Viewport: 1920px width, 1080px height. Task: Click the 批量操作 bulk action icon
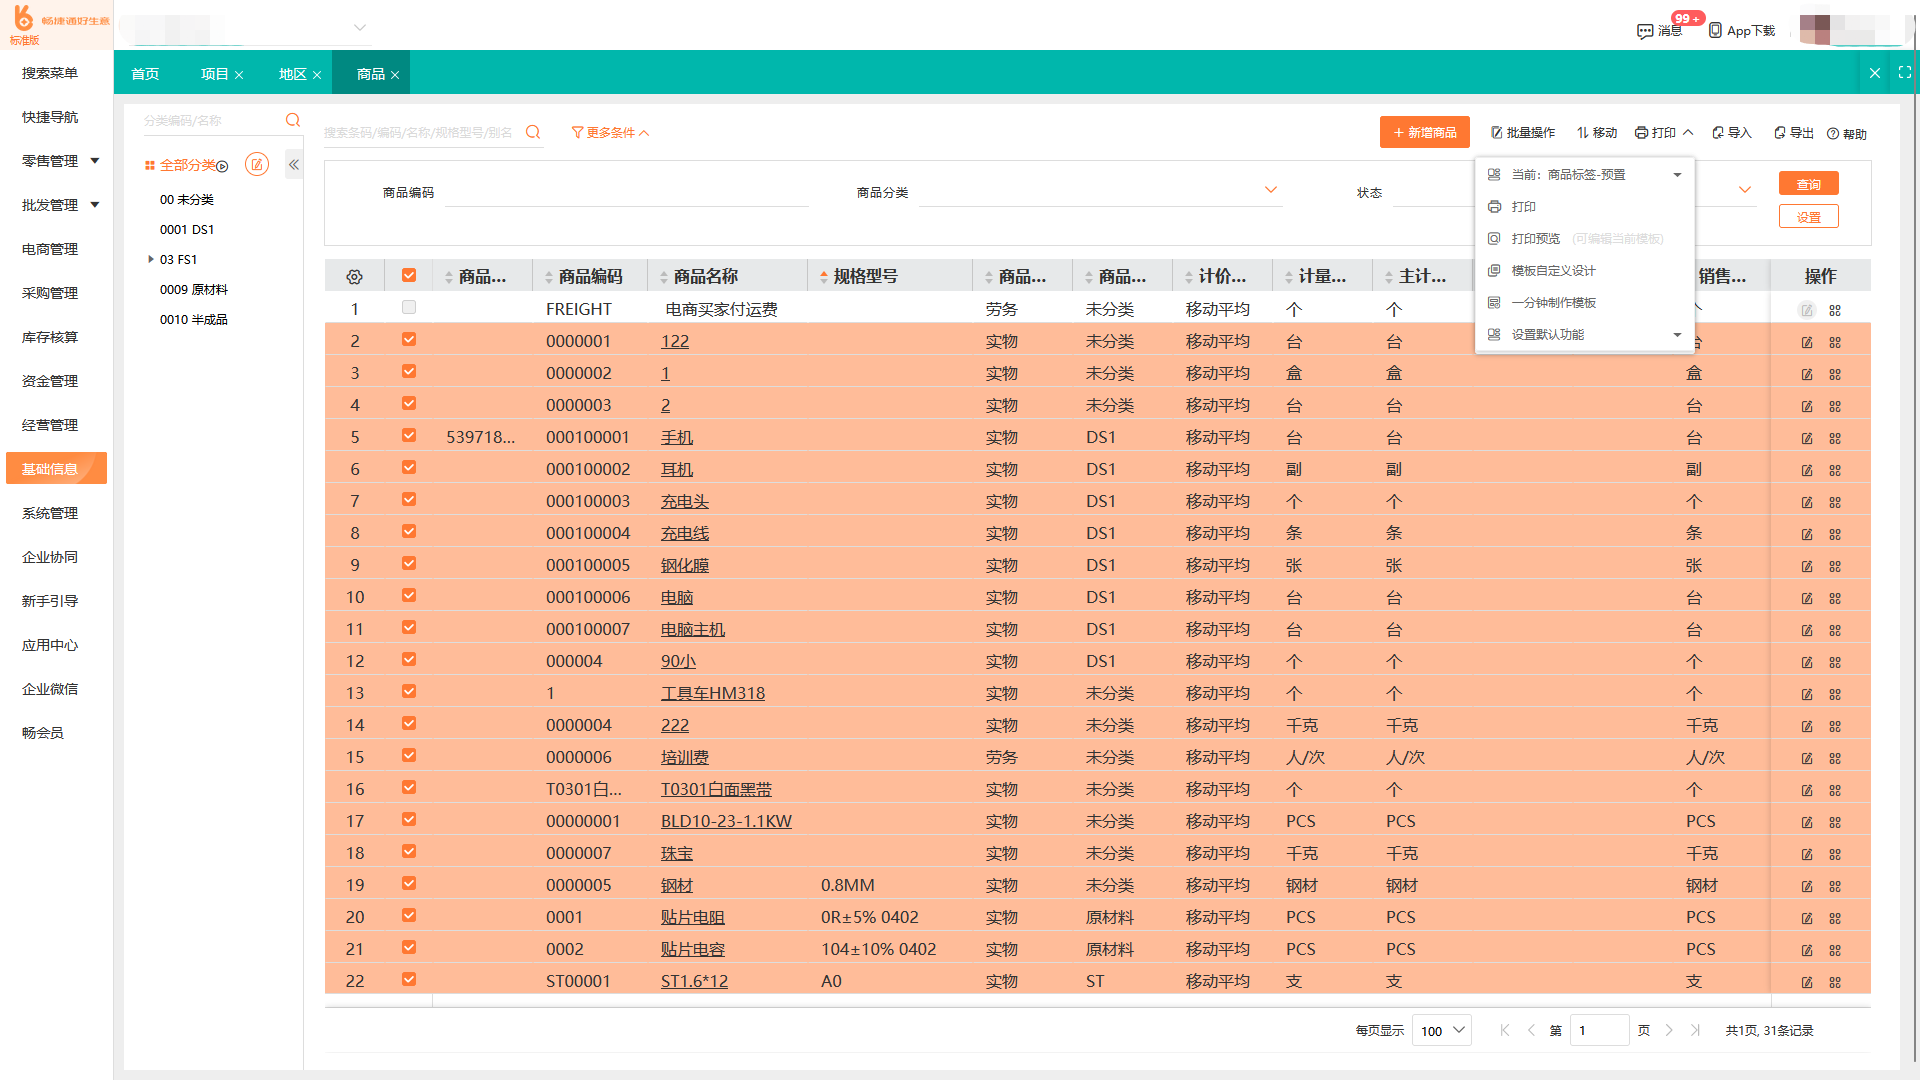[x=1491, y=132]
